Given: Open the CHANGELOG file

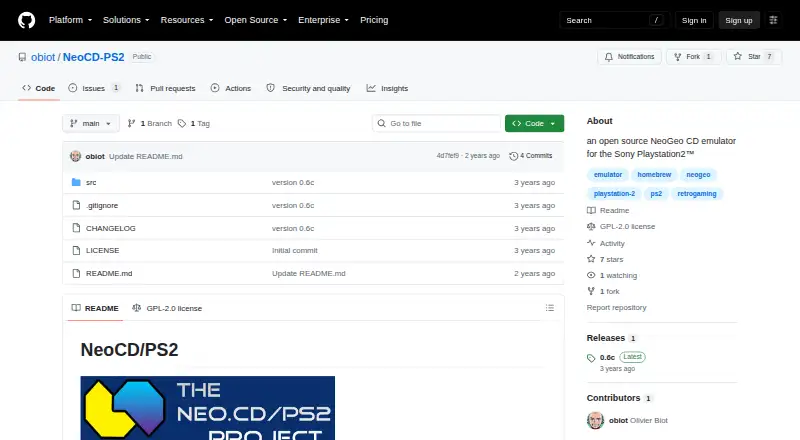Looking at the screenshot, I should [x=111, y=228].
